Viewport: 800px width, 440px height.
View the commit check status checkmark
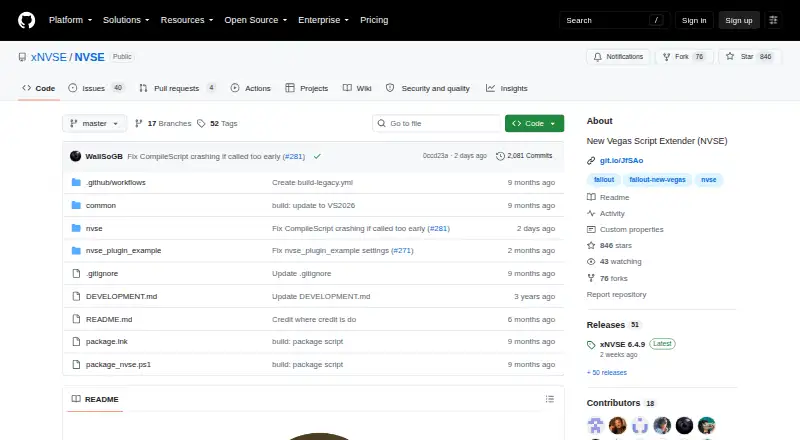point(317,156)
